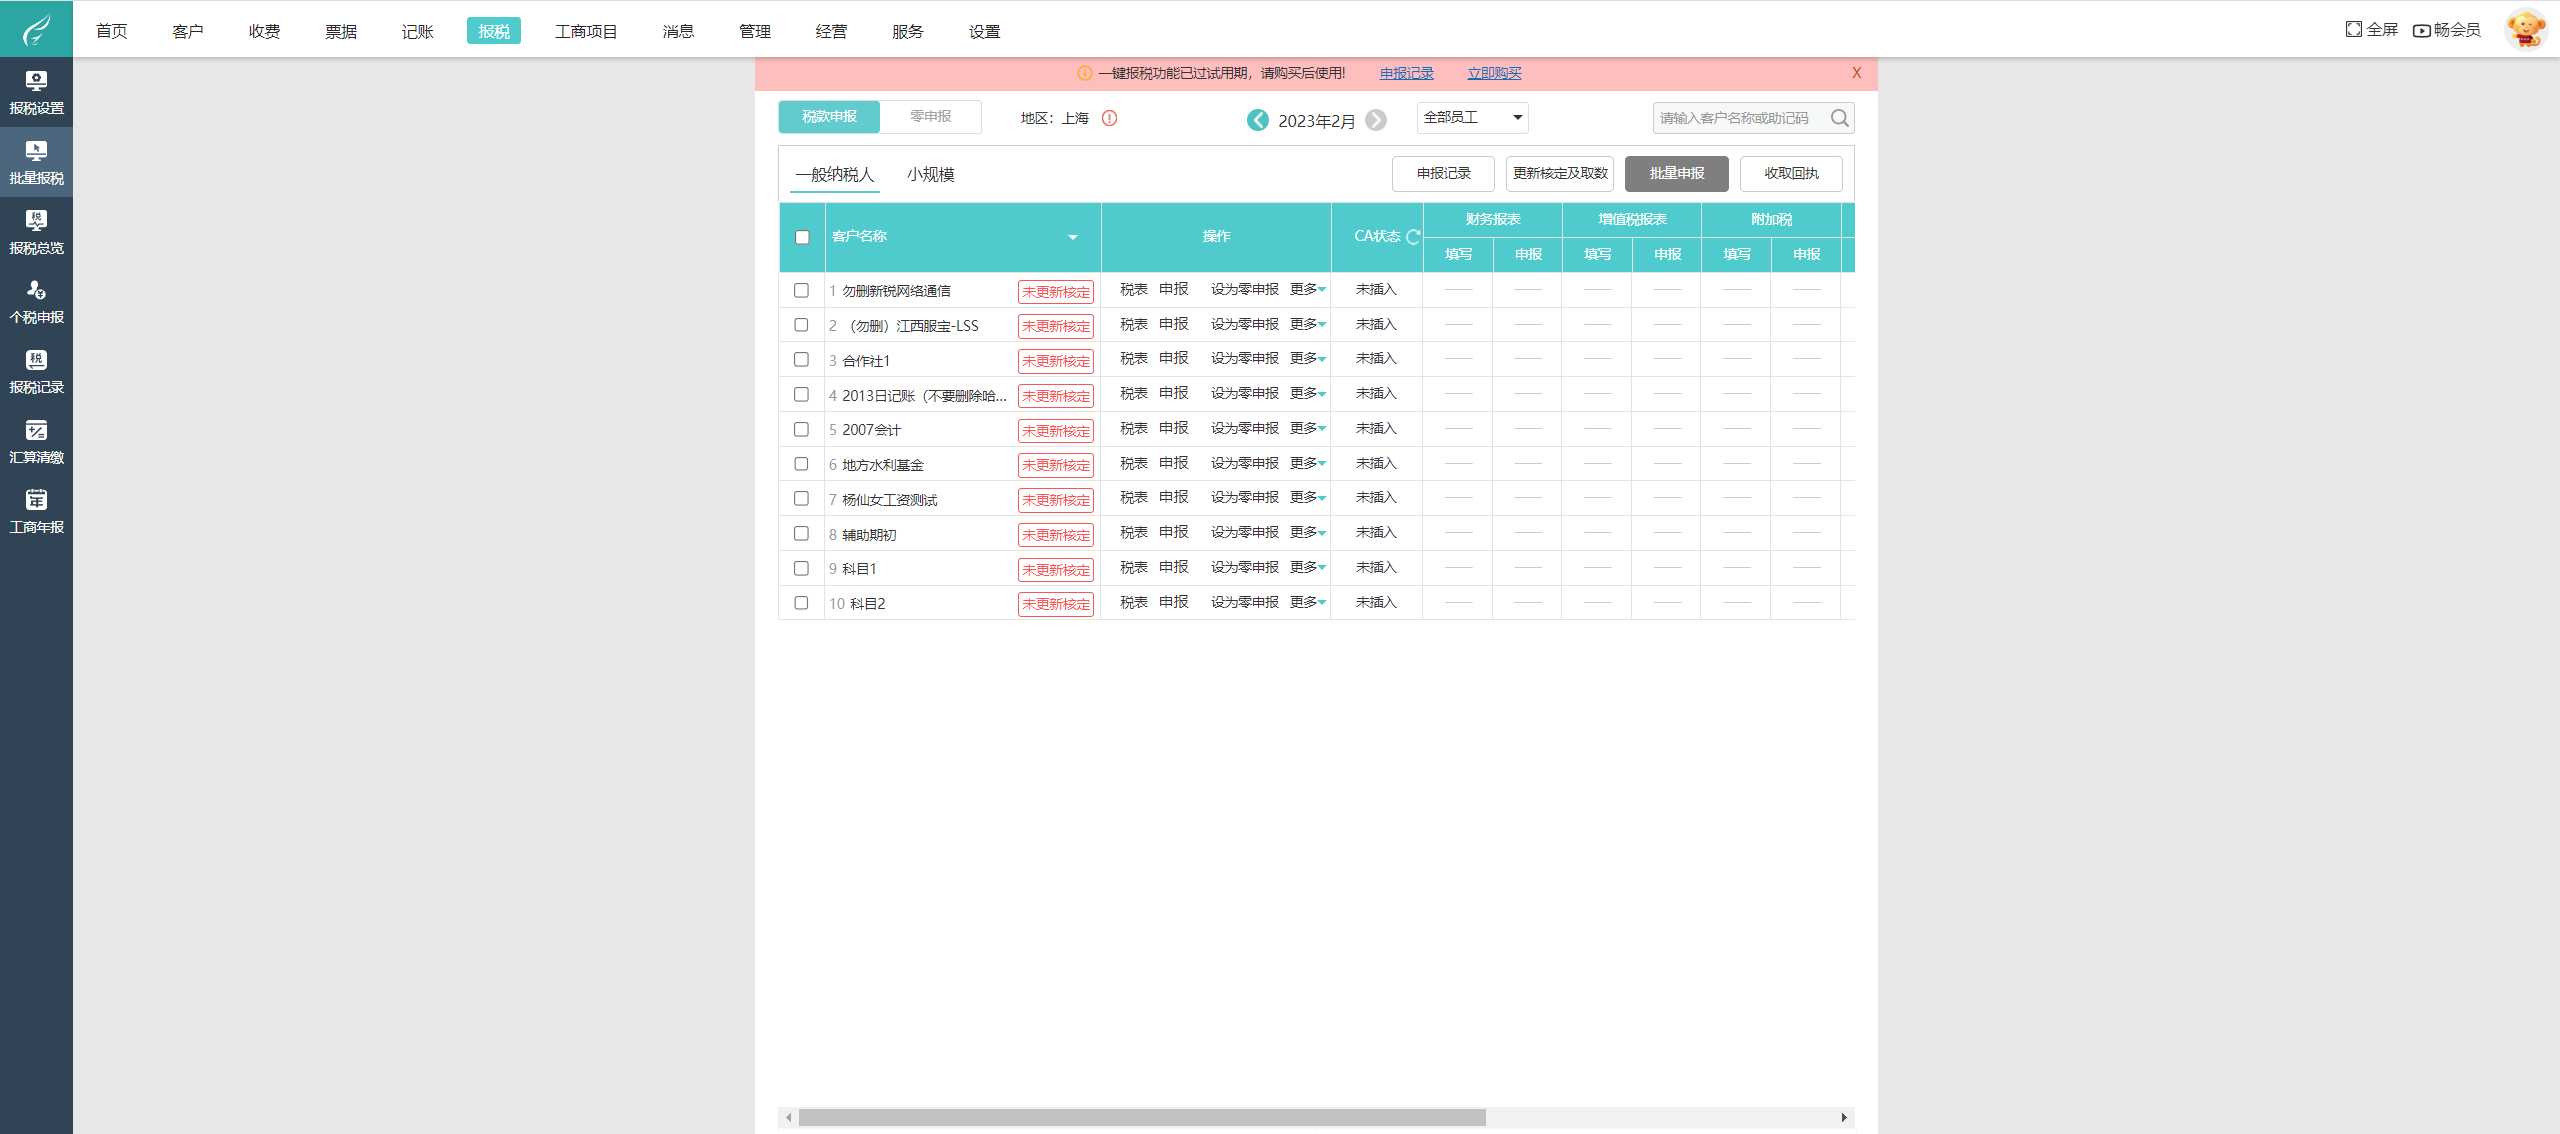Switch to 零申报 tab

coord(931,116)
